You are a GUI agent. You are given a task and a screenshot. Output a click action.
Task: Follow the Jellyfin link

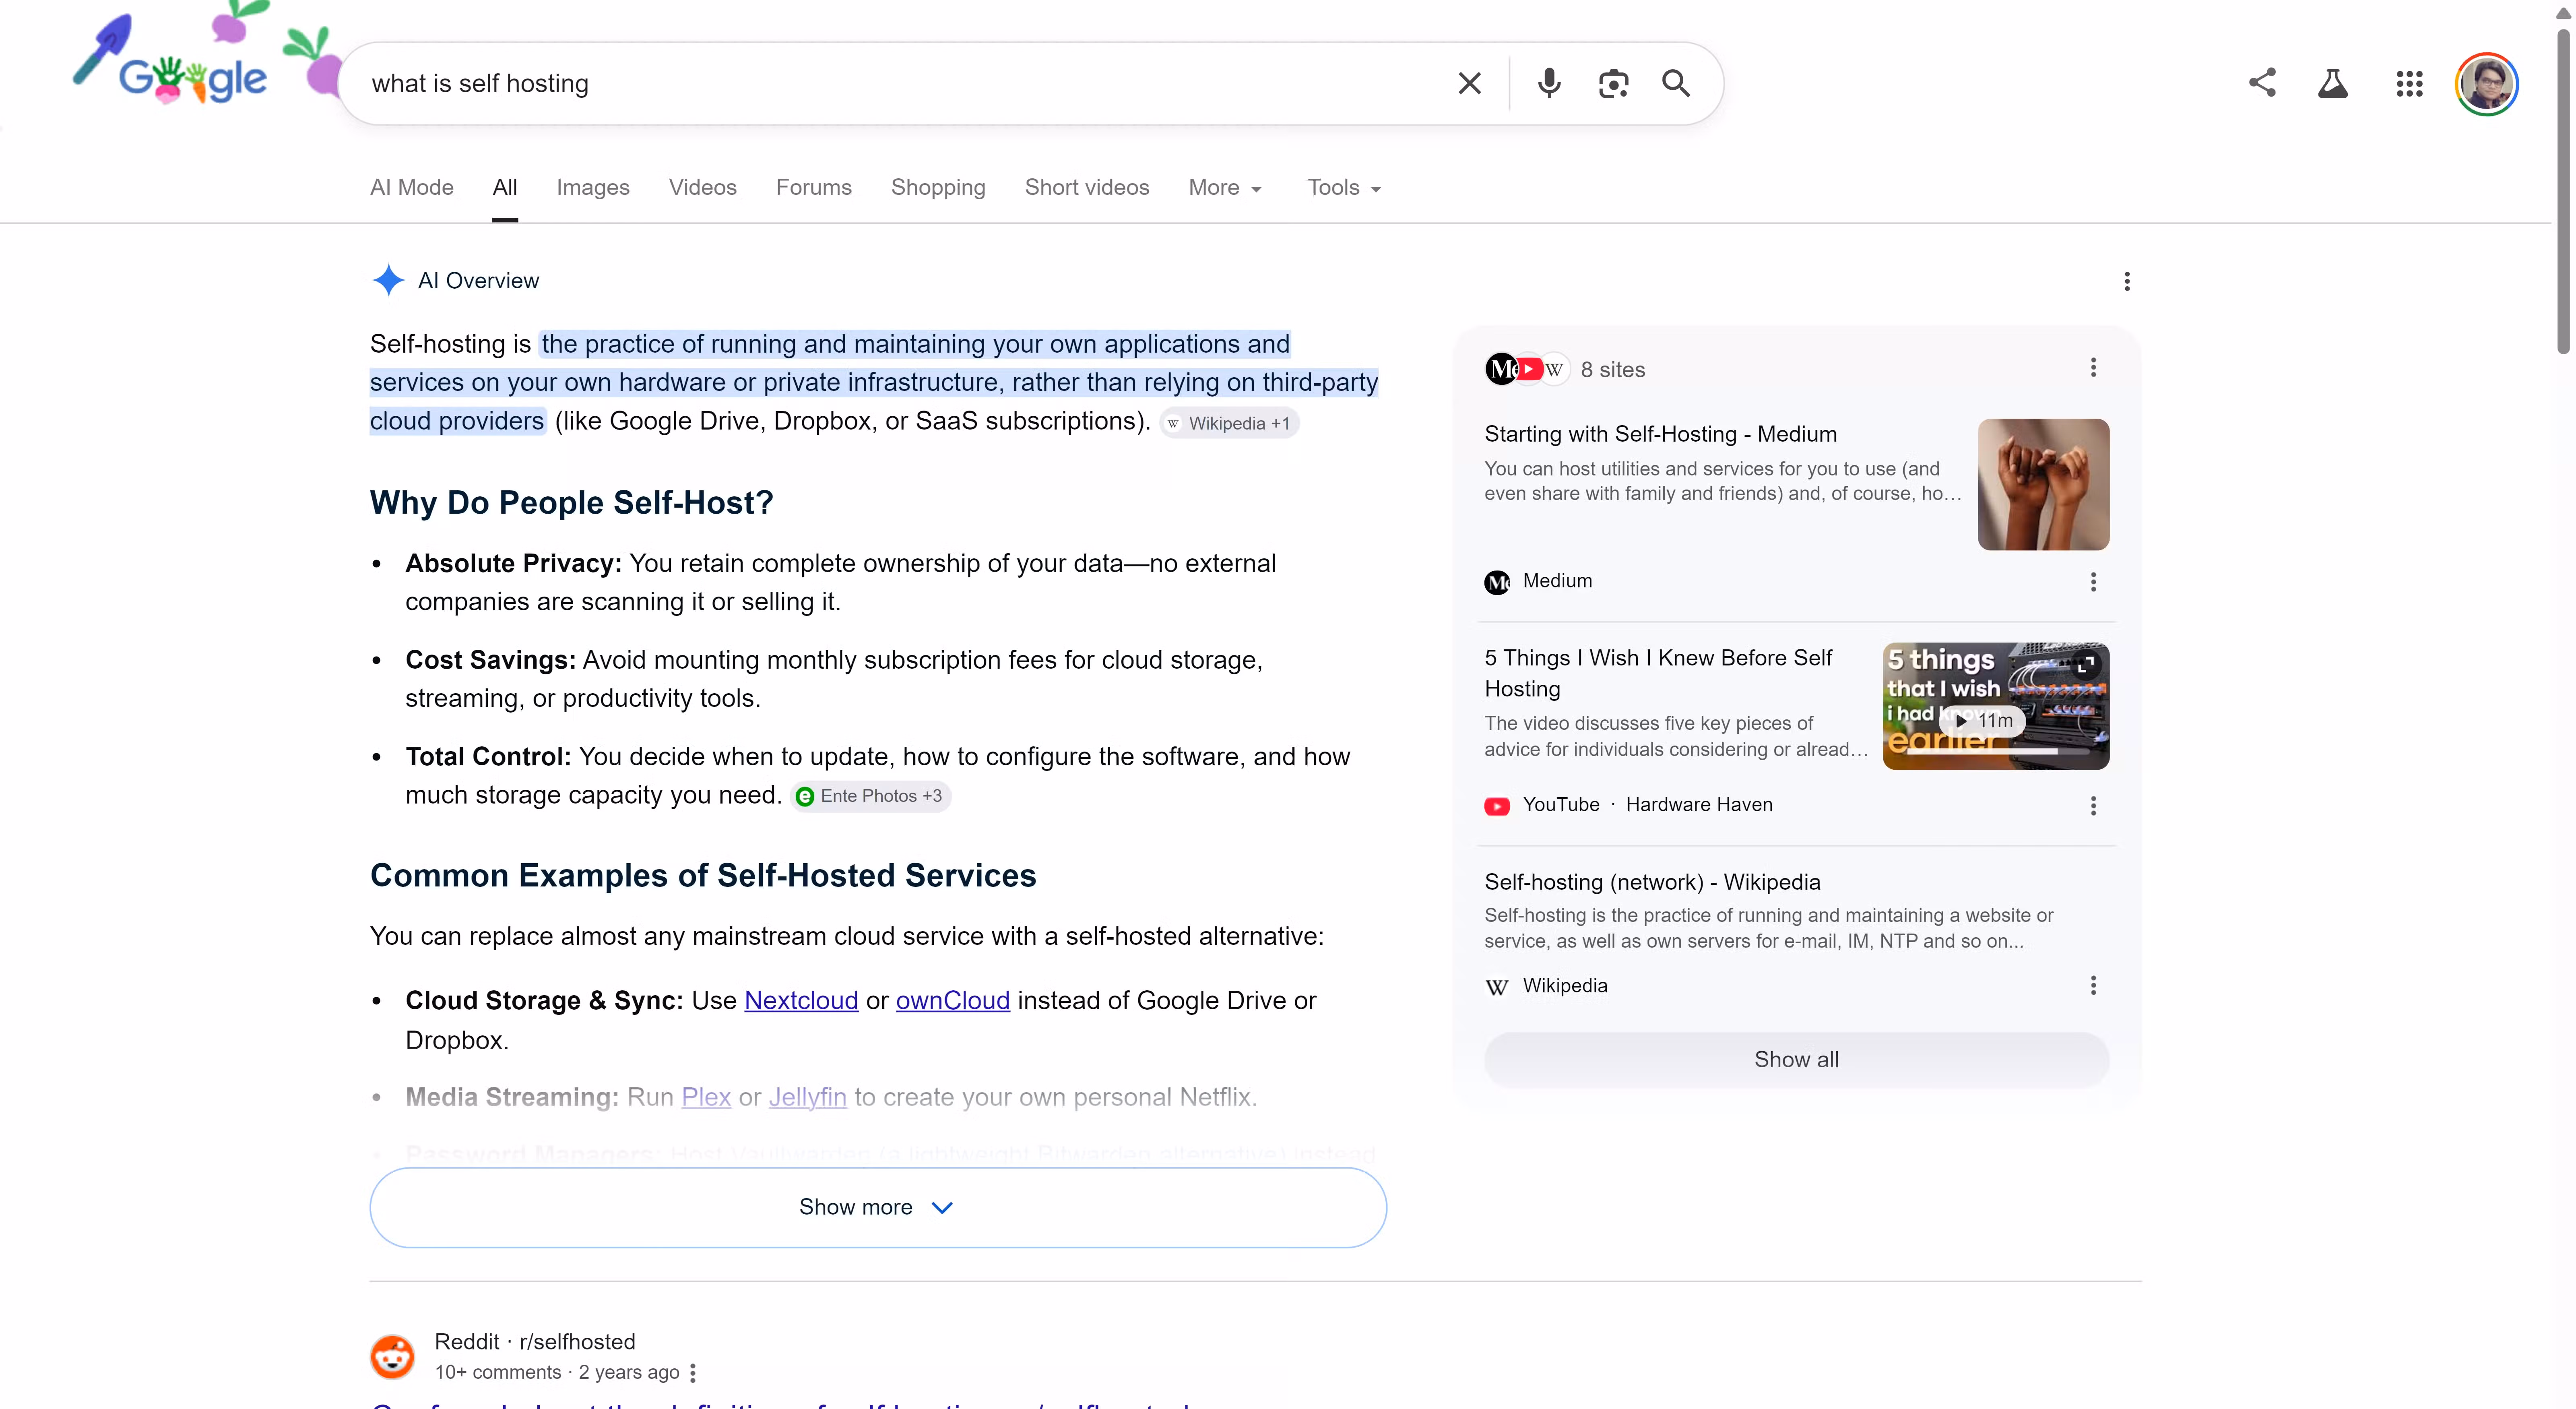(807, 1097)
